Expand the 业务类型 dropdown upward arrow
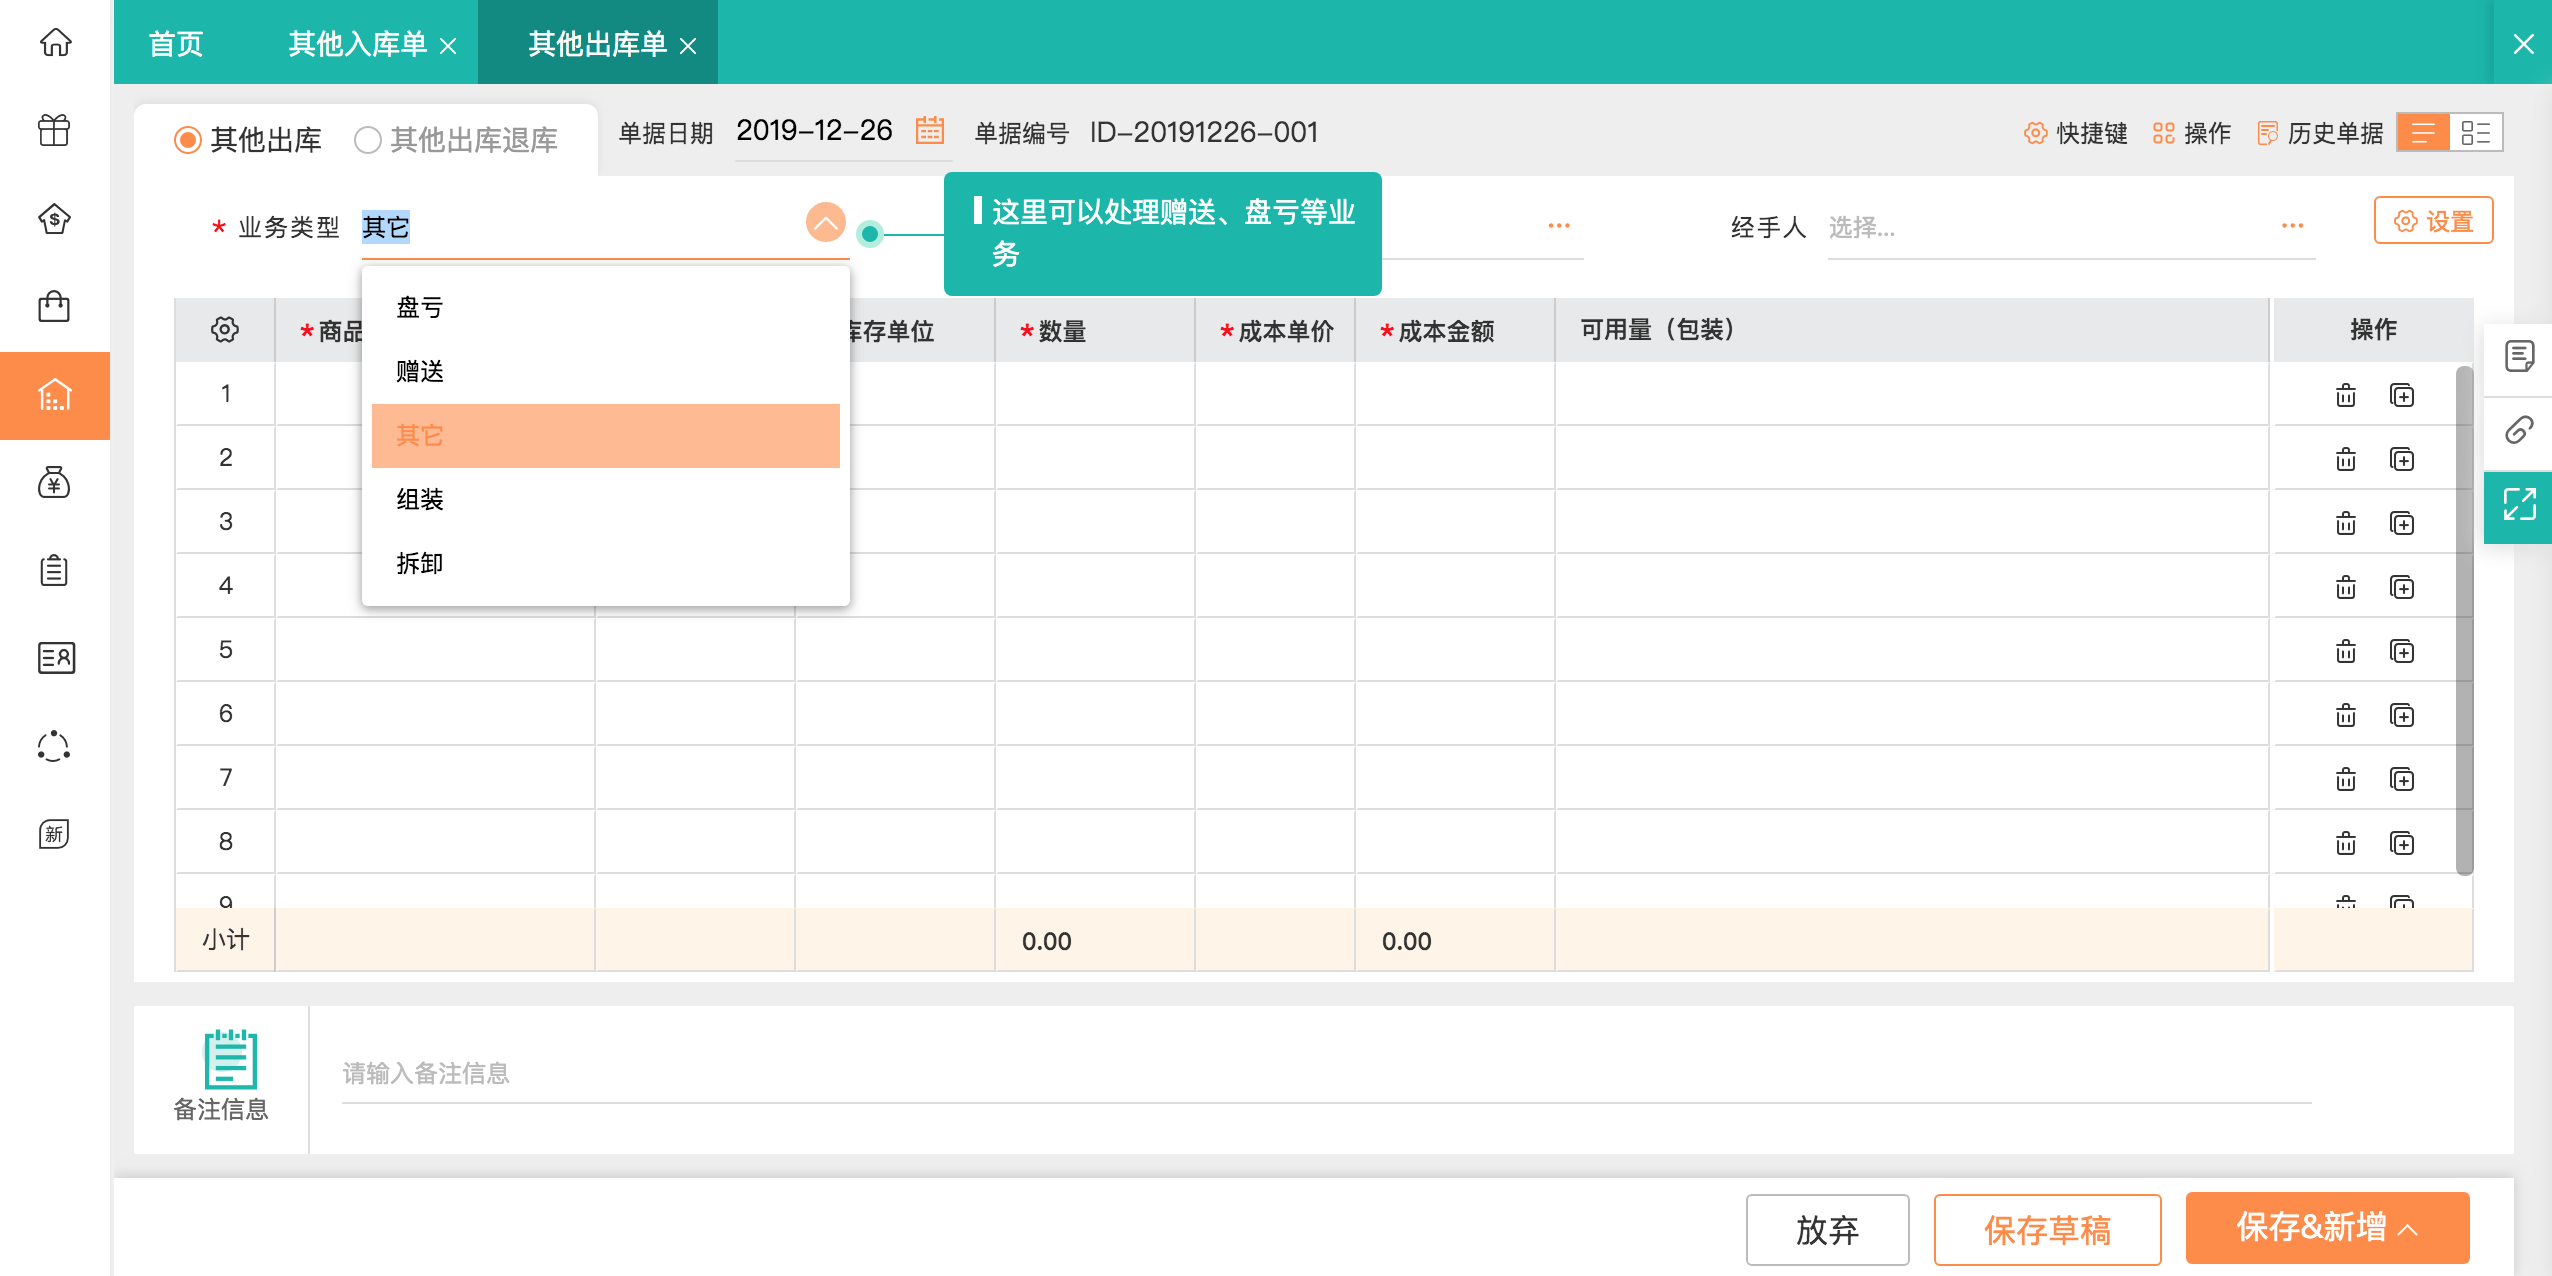Image resolution: width=2552 pixels, height=1276 pixels. click(828, 228)
